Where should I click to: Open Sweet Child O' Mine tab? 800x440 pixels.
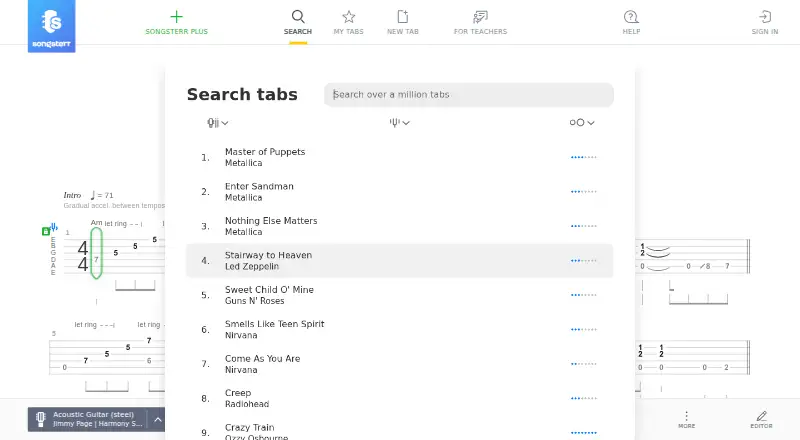399,295
